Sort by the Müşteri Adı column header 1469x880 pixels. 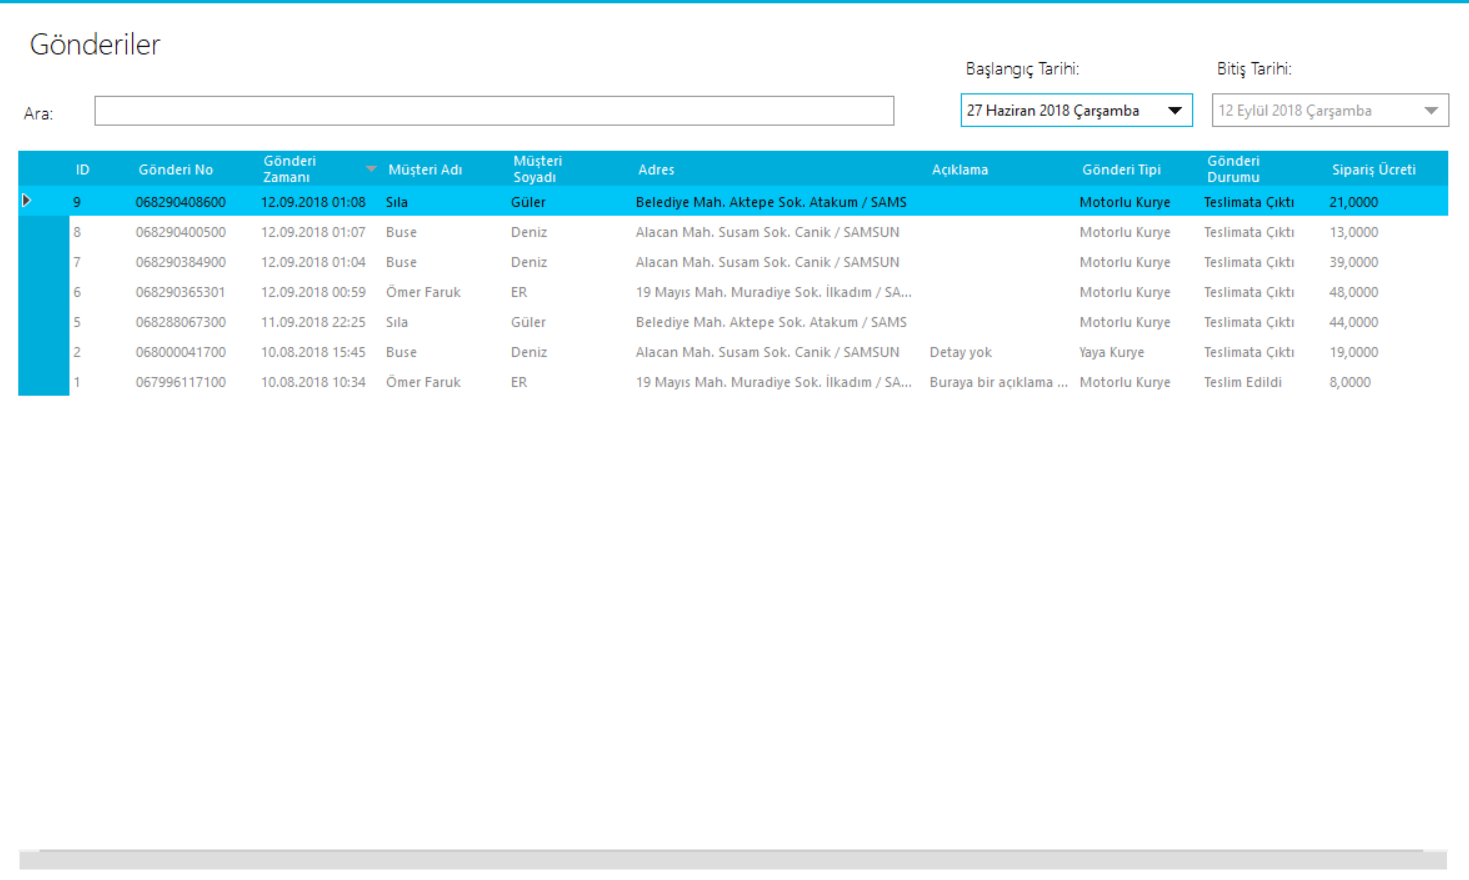click(425, 170)
